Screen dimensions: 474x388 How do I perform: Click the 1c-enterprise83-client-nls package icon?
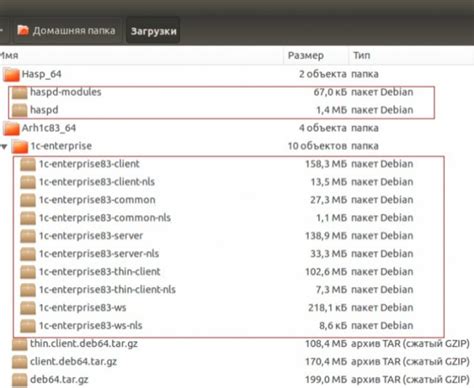[28, 182]
